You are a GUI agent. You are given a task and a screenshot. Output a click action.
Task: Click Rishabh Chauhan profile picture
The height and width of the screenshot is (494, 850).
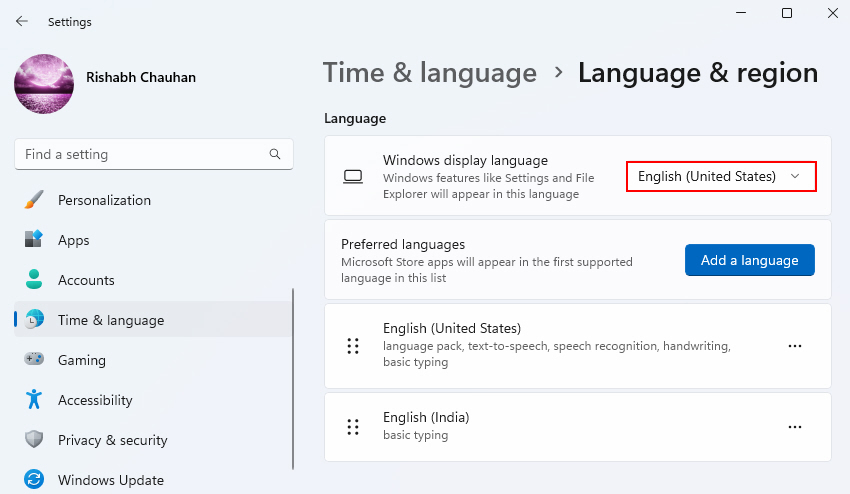44,84
